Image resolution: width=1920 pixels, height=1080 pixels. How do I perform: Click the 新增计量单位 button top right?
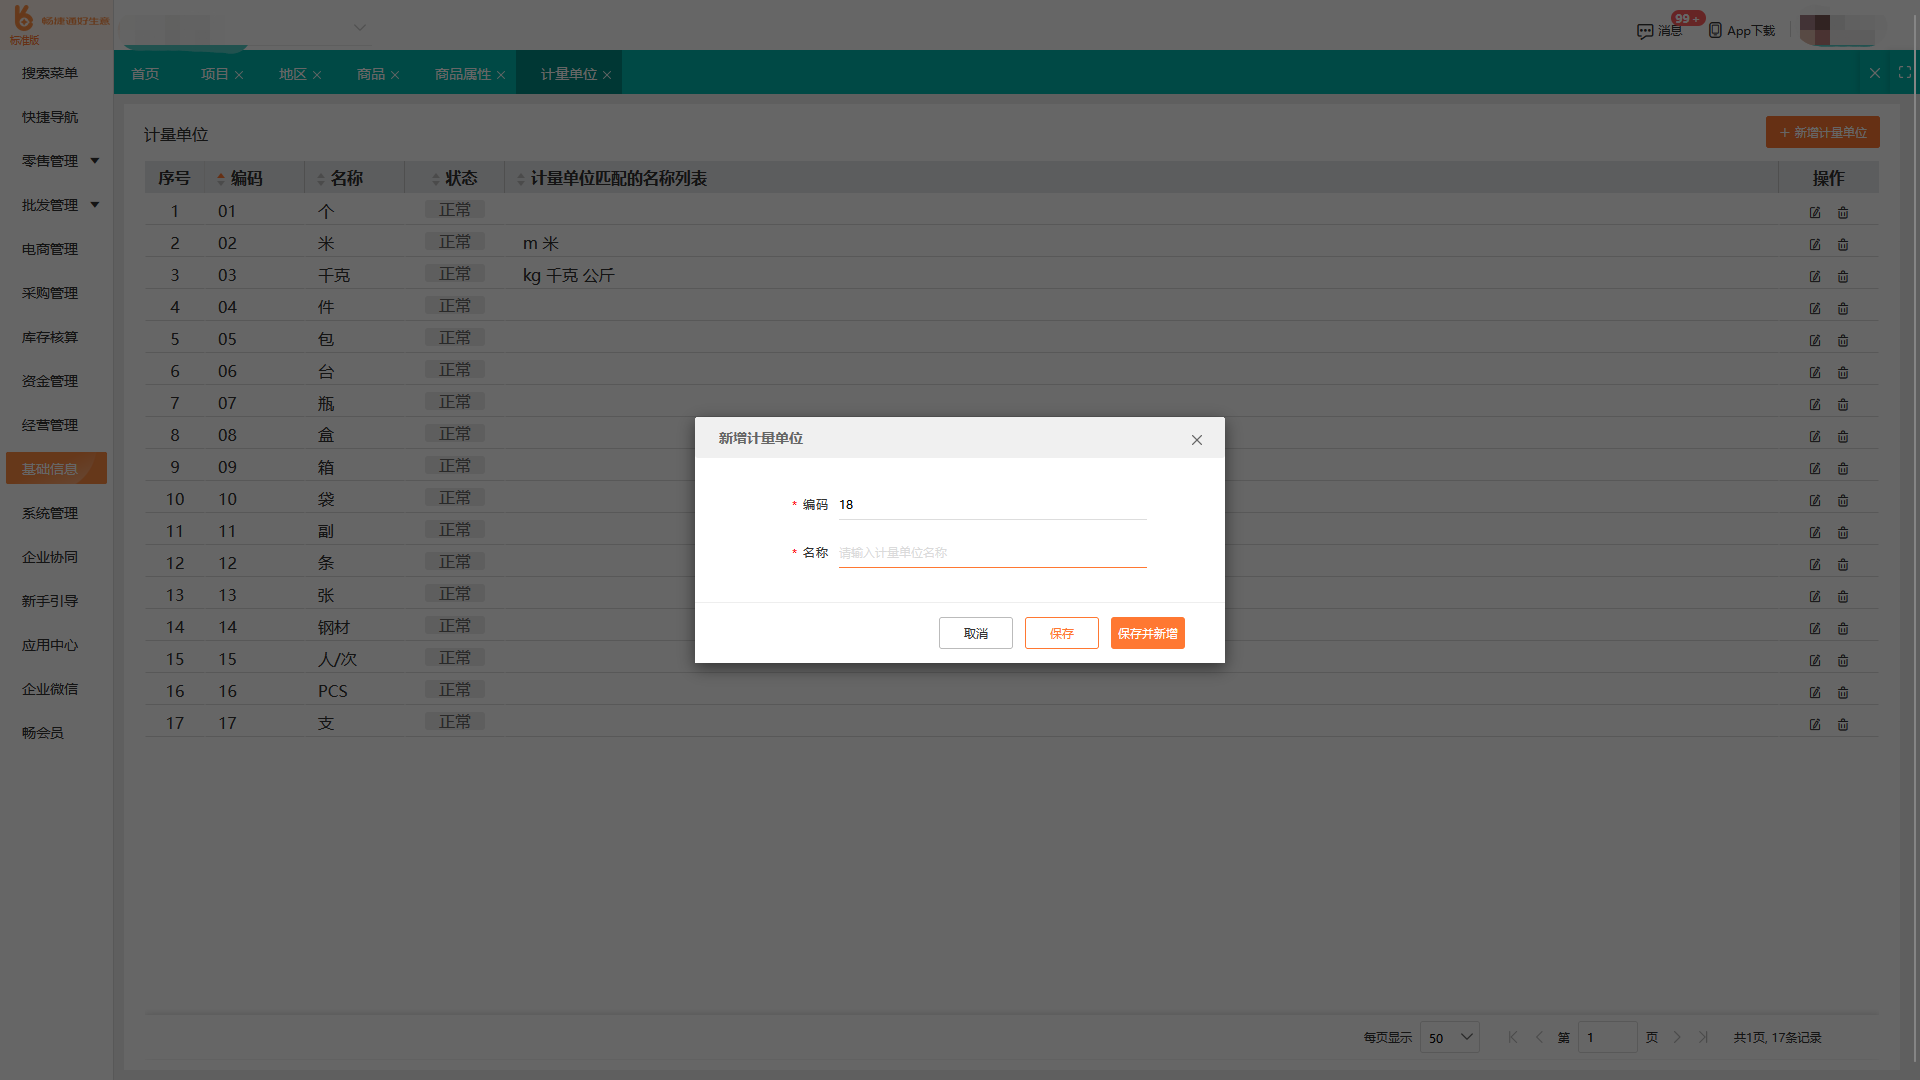click(x=1822, y=132)
